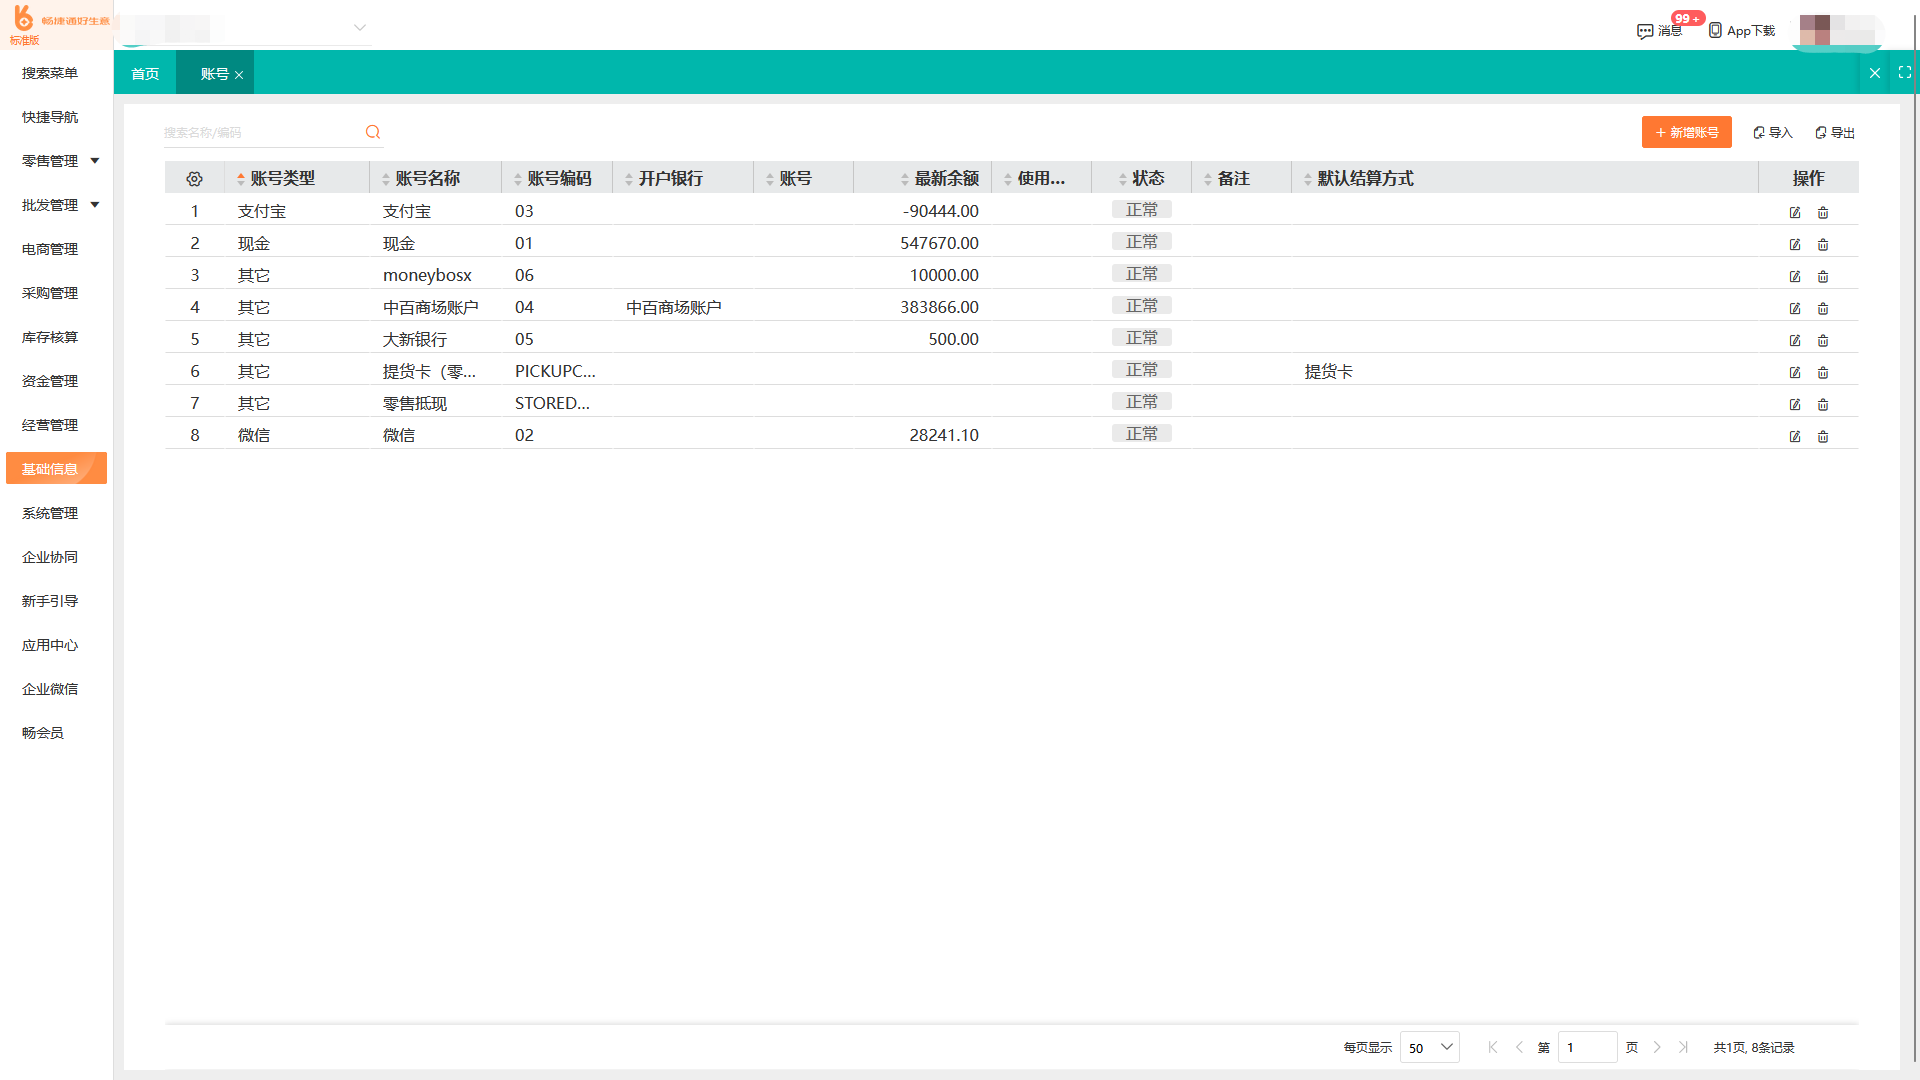The height and width of the screenshot is (1080, 1920).
Task: Click the delete icon for 中百商场账户
Action: tap(1822, 307)
